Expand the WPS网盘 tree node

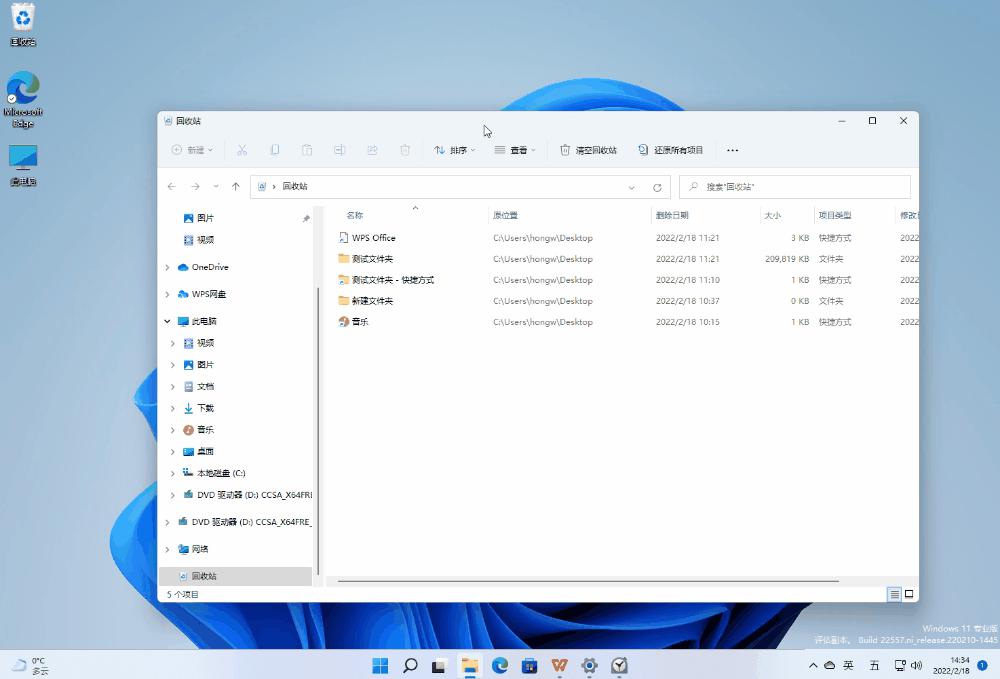[167, 295]
